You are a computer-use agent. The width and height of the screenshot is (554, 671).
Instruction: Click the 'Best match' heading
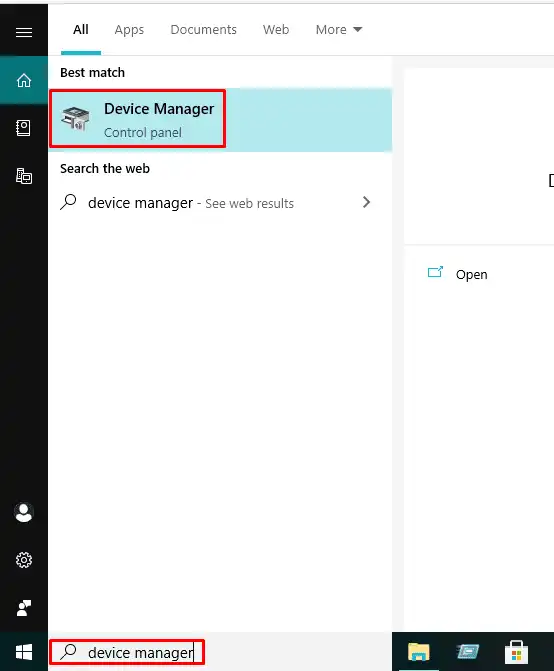[x=92, y=72]
